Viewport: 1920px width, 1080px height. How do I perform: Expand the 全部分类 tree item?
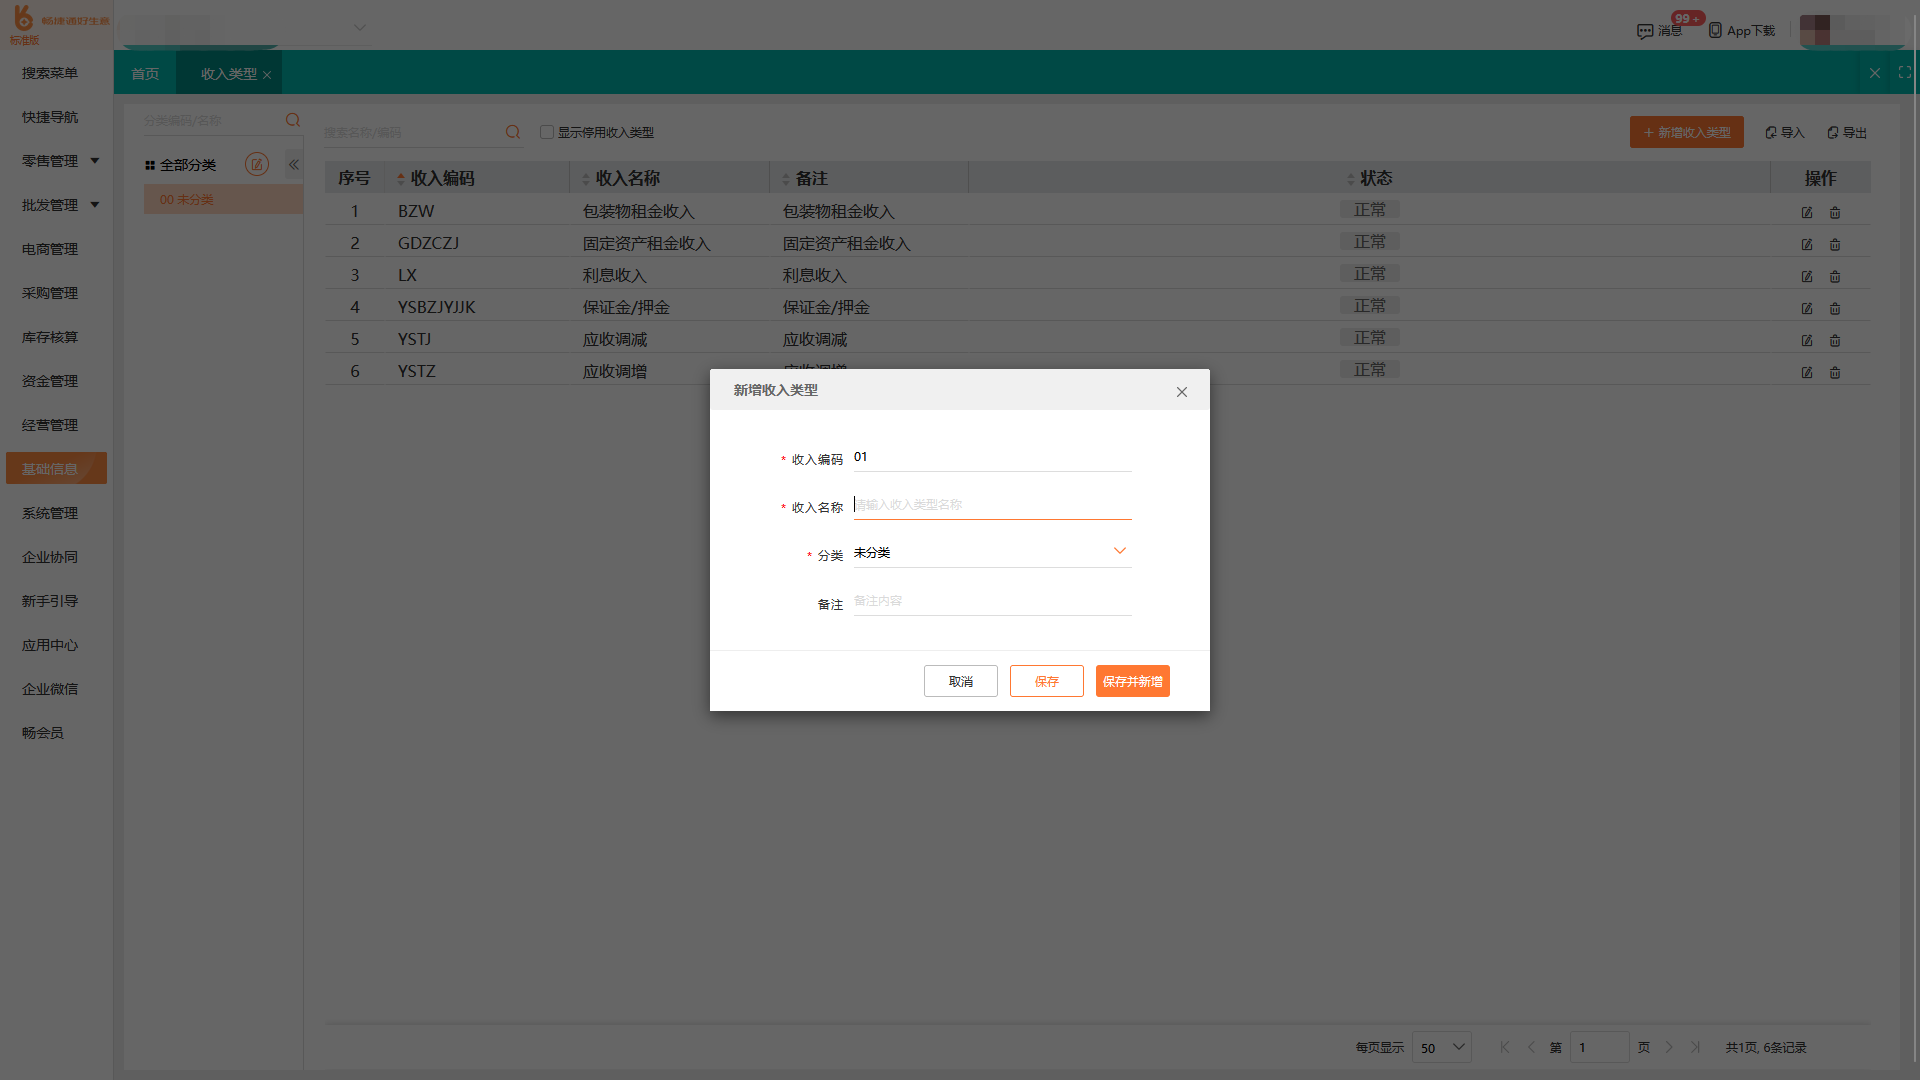click(x=149, y=164)
